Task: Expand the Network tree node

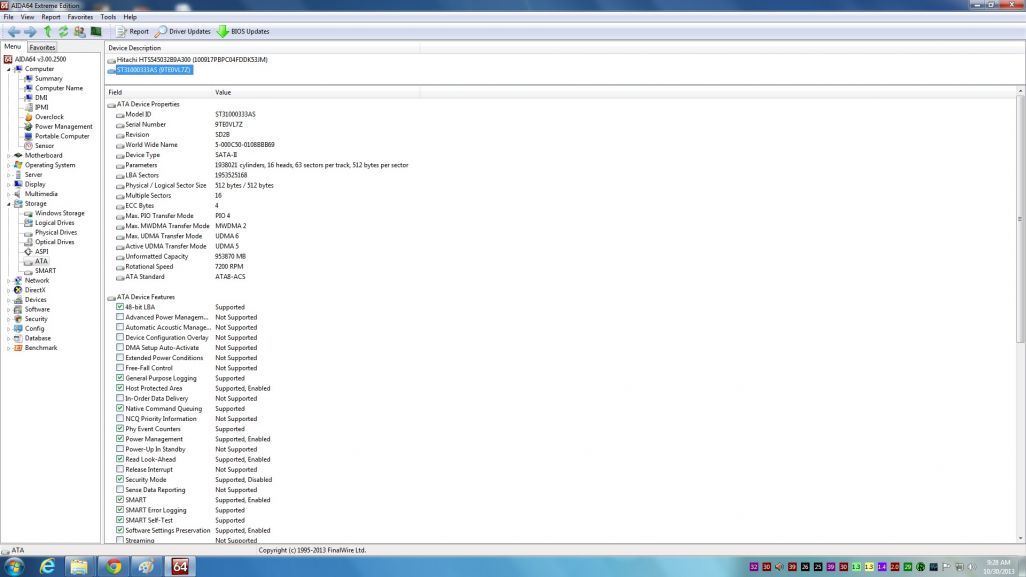Action: click(9, 281)
